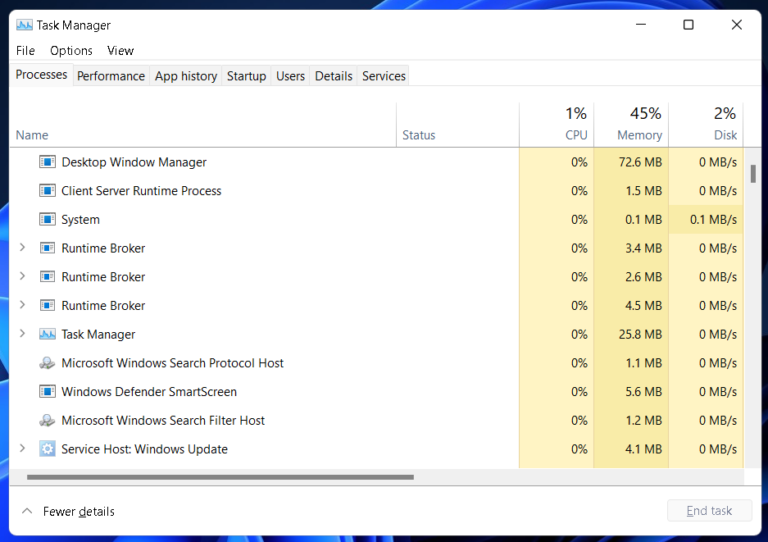Sort by the Memory column header
Image resolution: width=768 pixels, height=542 pixels.
click(x=631, y=125)
